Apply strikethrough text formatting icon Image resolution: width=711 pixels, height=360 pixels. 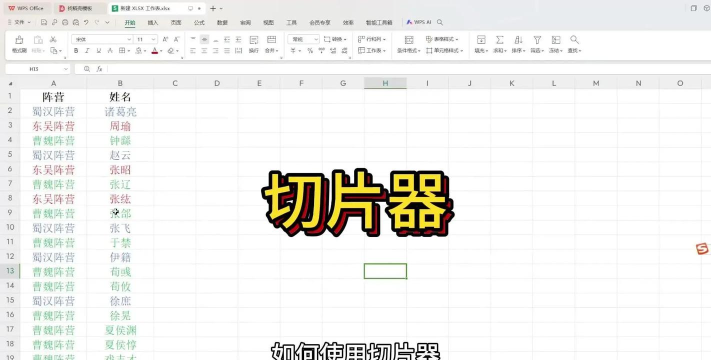(110, 51)
